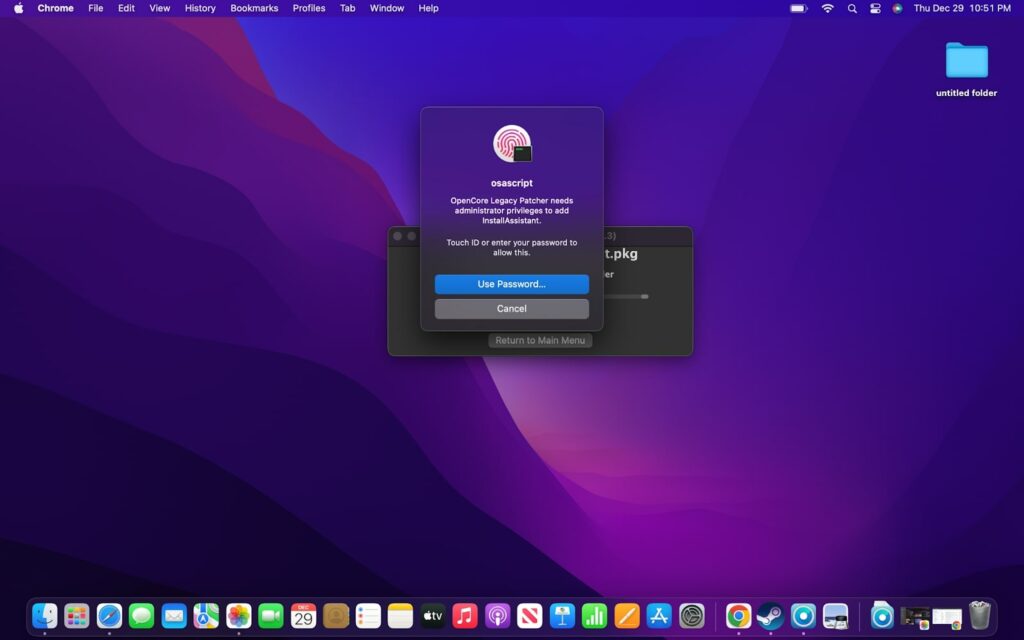Open Pages app in dock
The width and height of the screenshot is (1024, 640).
point(626,616)
